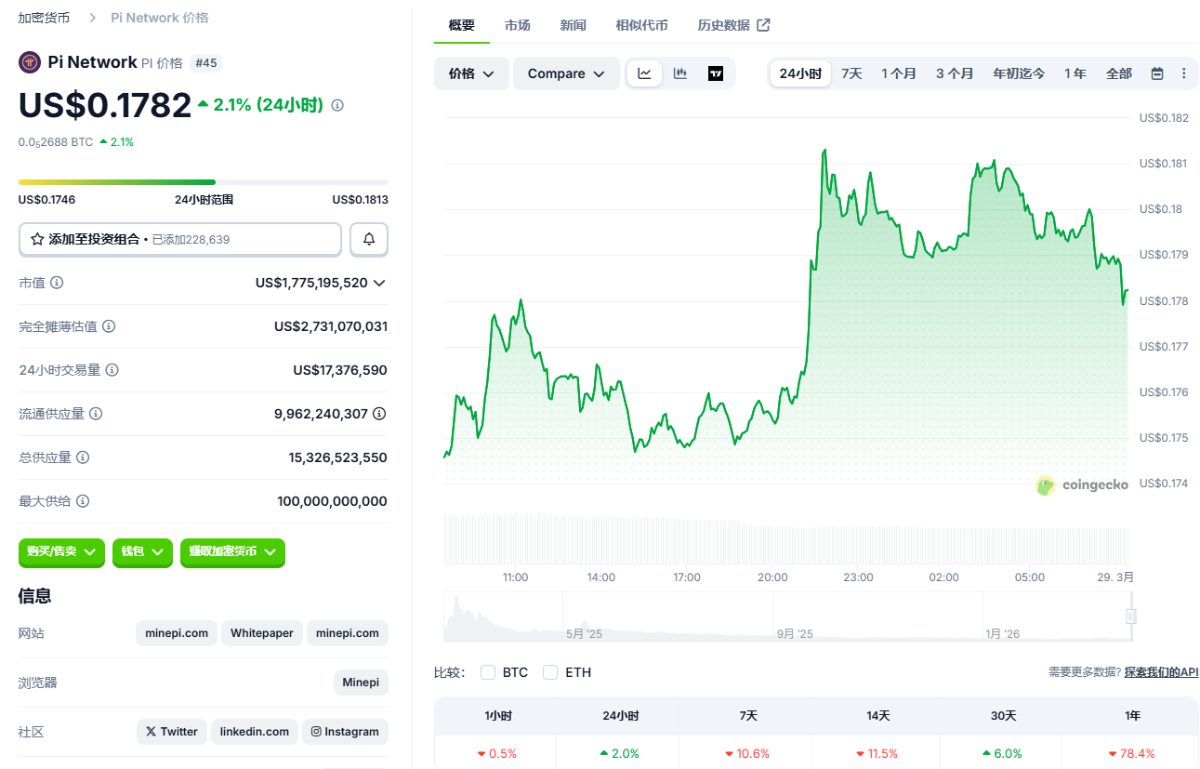Open the 历史数据 tab
This screenshot has height=769, width=1200.
point(733,25)
